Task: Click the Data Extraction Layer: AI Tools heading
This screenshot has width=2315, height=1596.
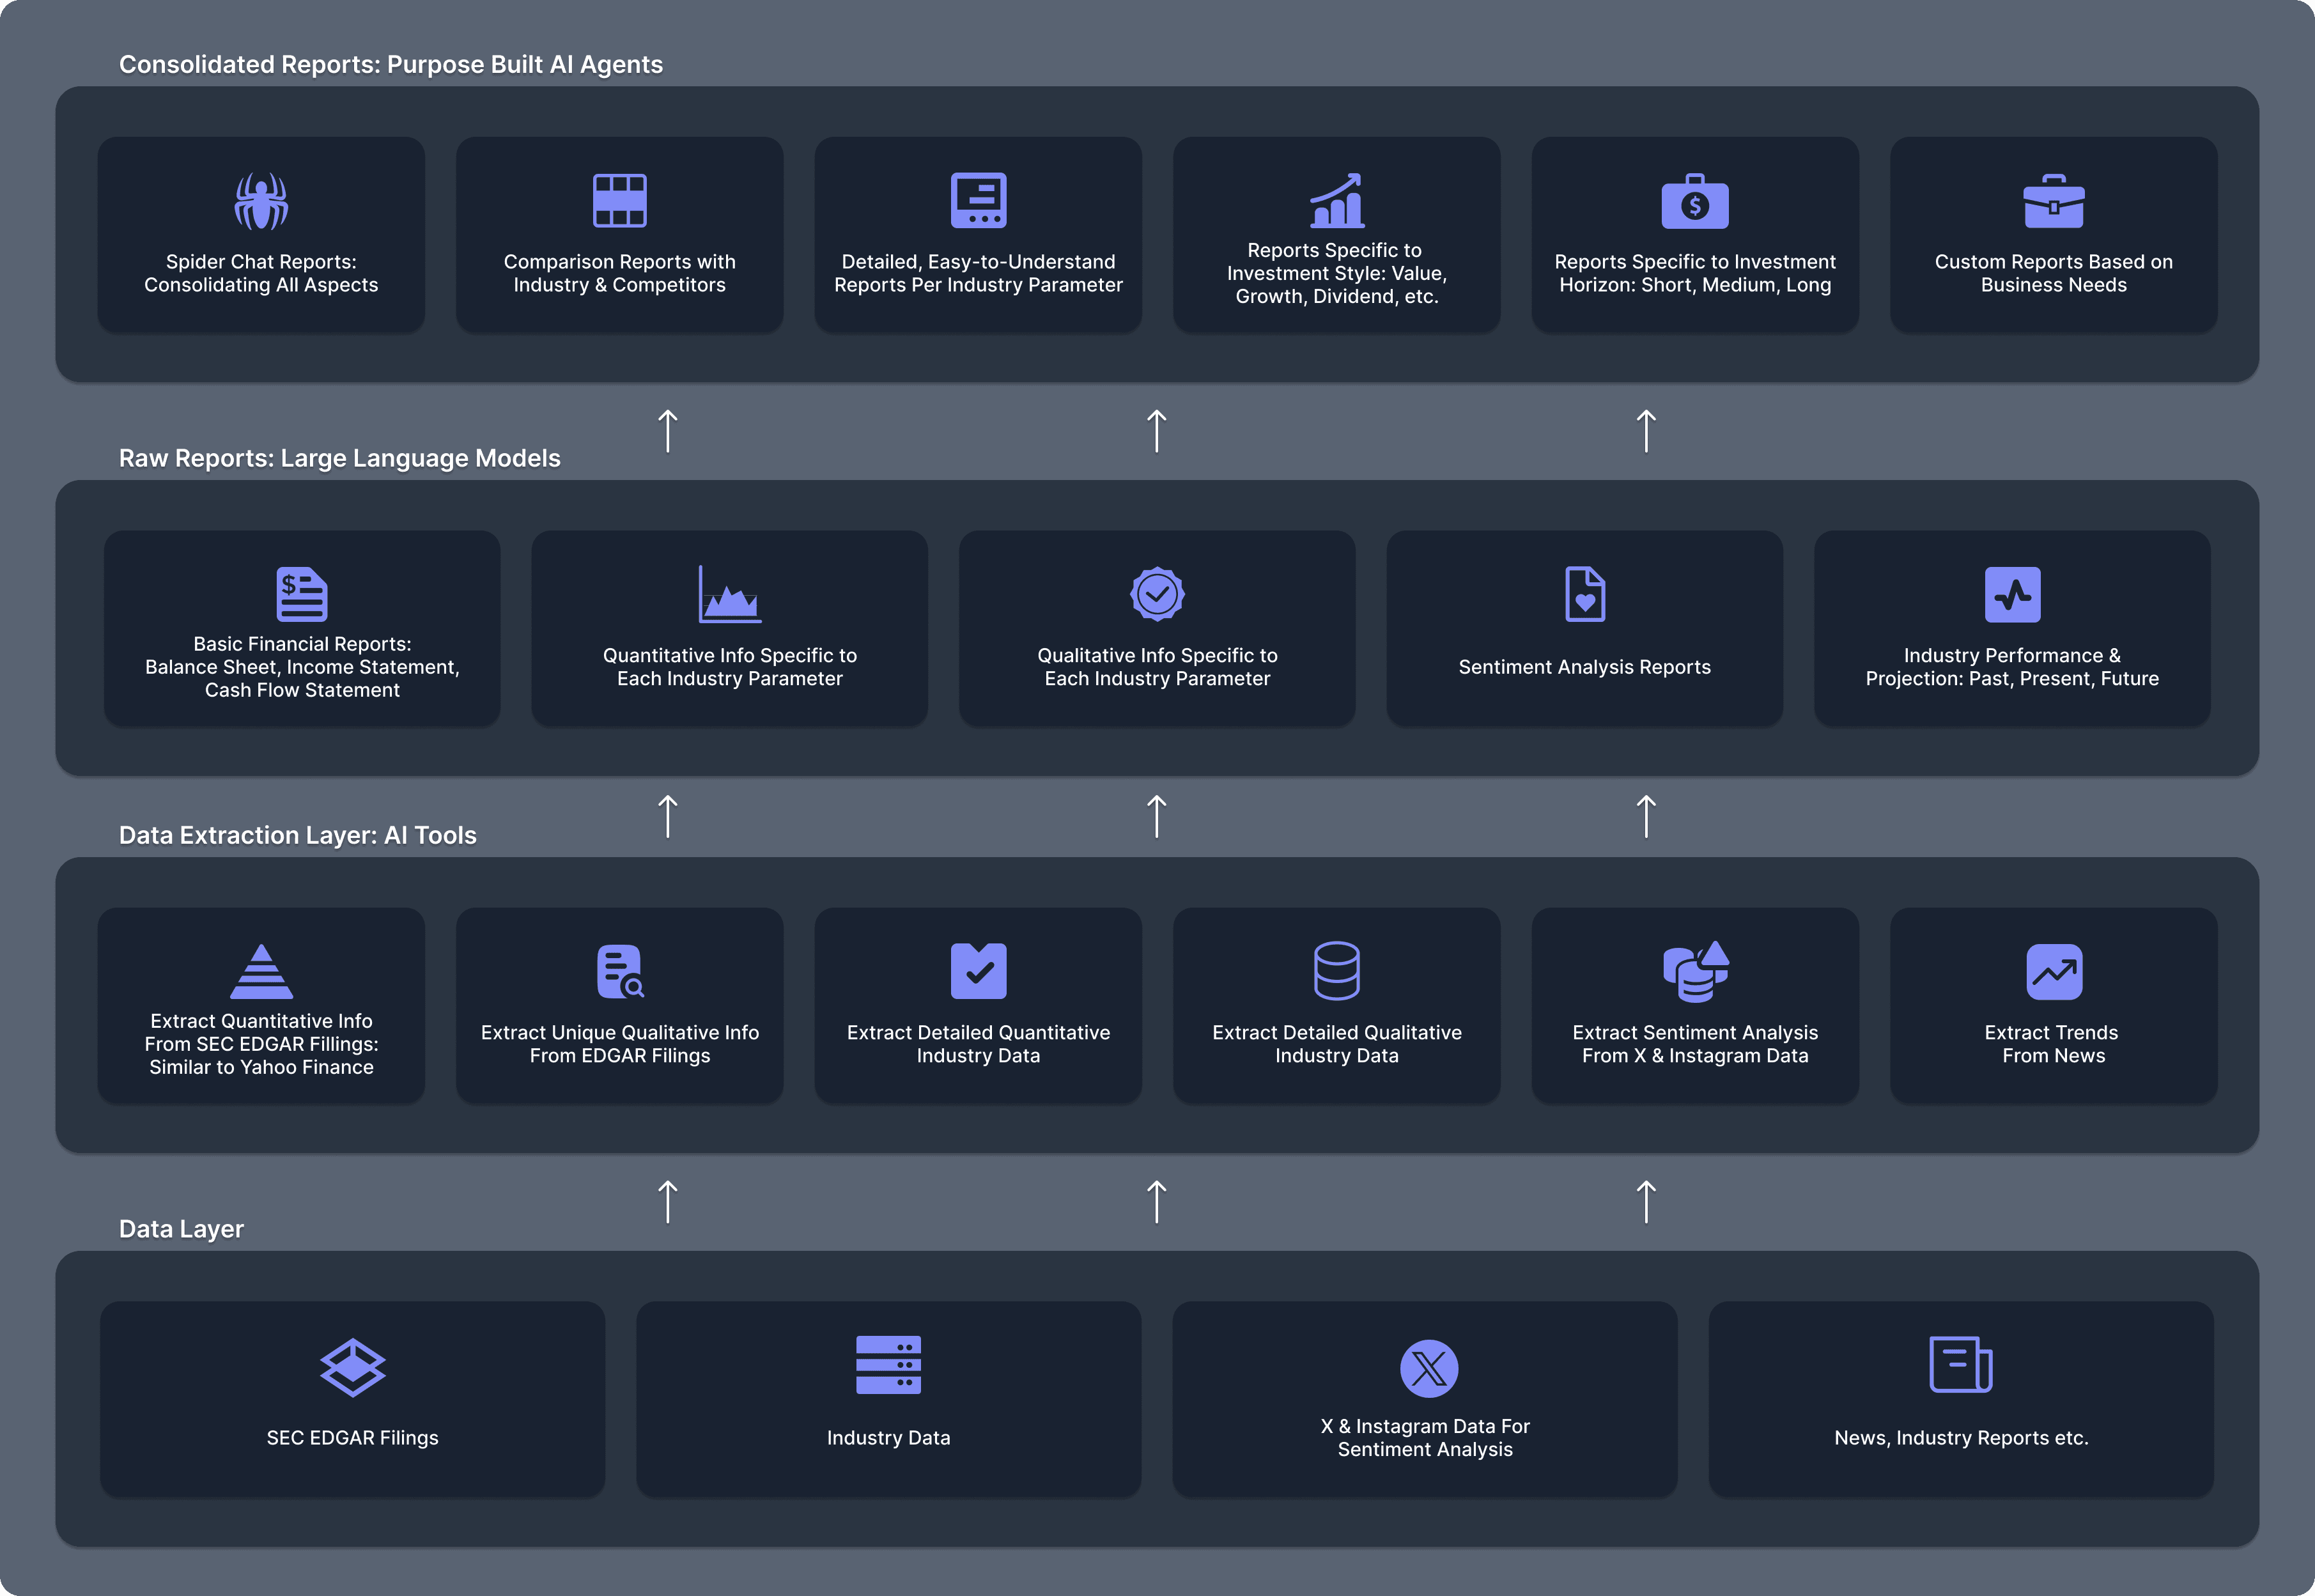Action: coord(297,835)
